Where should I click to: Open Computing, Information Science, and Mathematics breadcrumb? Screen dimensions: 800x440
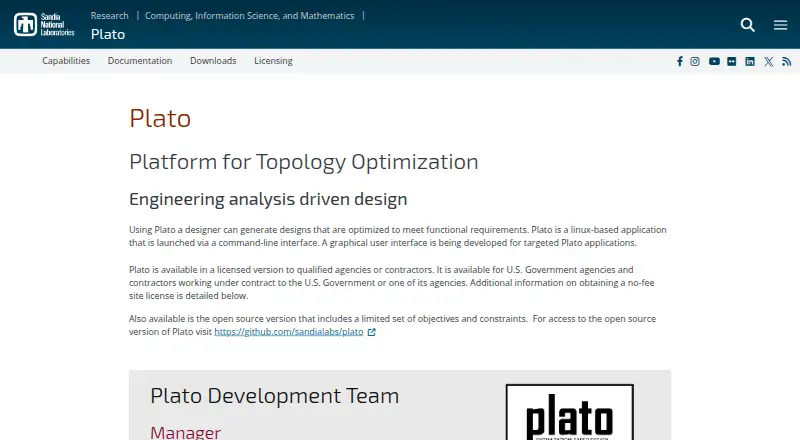[x=249, y=16]
